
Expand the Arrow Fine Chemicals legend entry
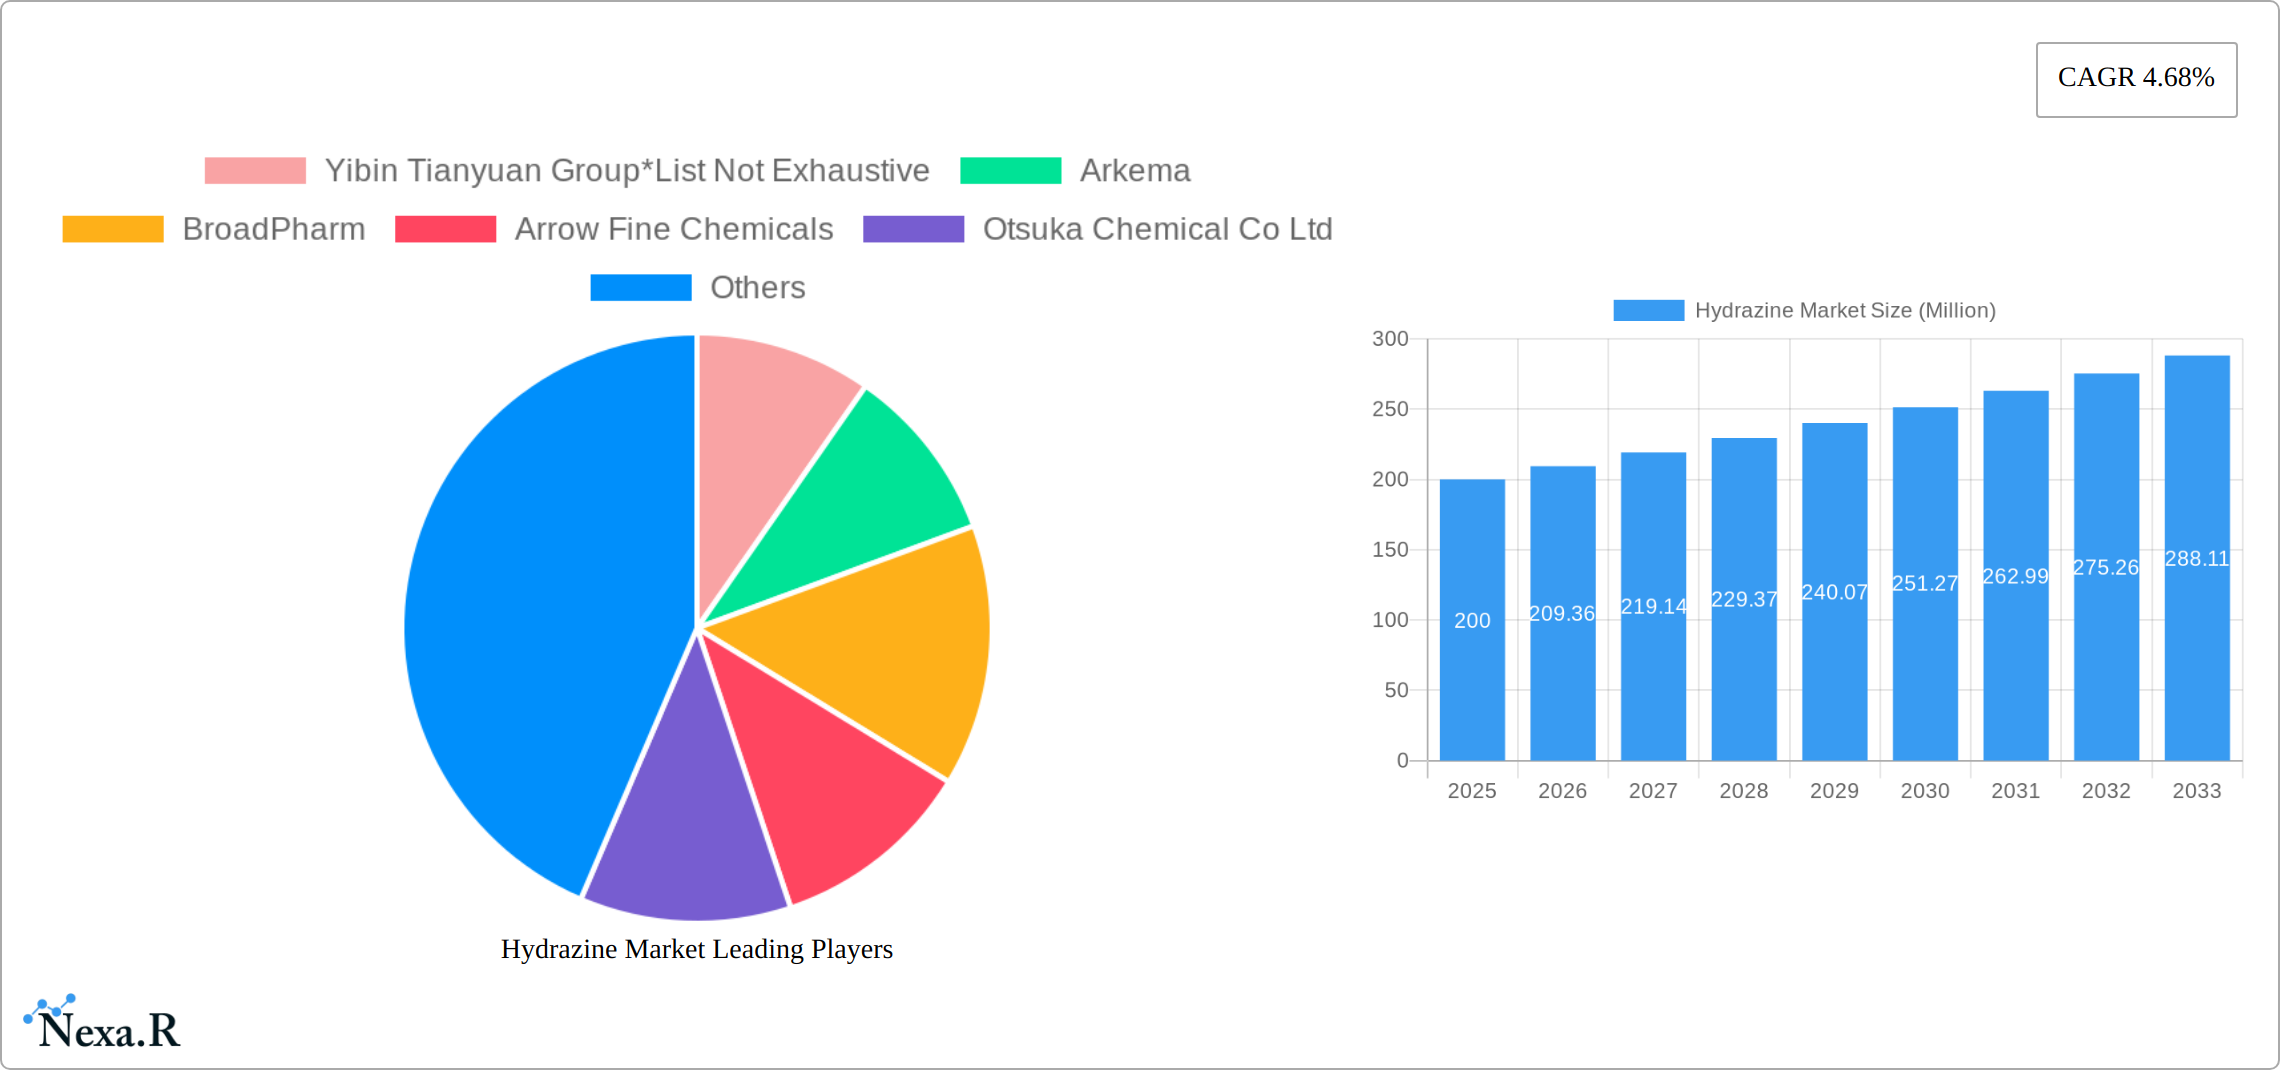click(x=674, y=229)
